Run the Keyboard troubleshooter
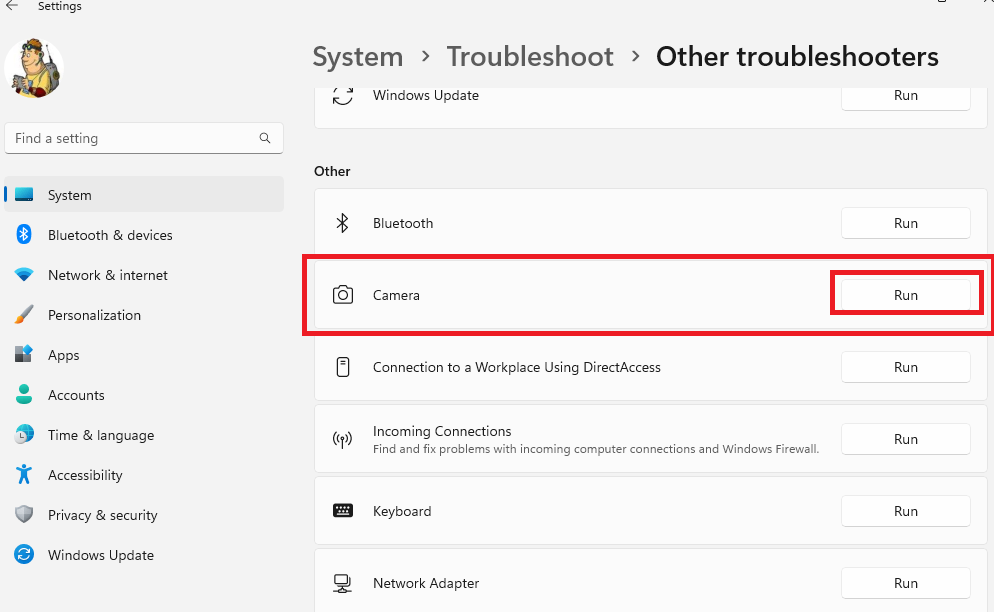 pyautogui.click(x=905, y=511)
